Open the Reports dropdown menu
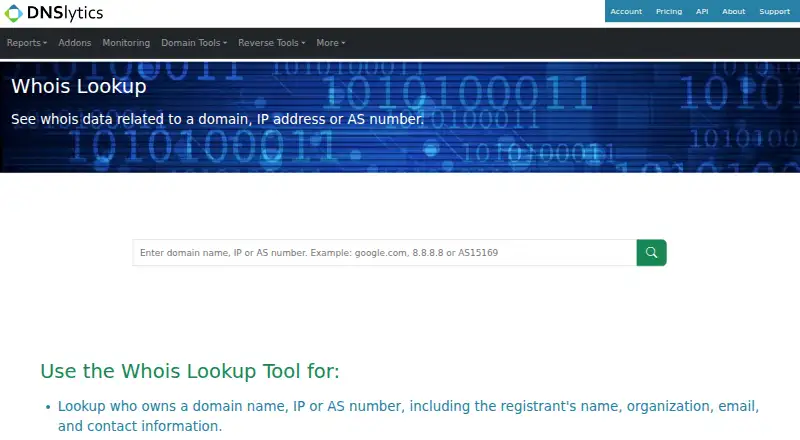Image resolution: width=800 pixels, height=440 pixels. pos(27,43)
